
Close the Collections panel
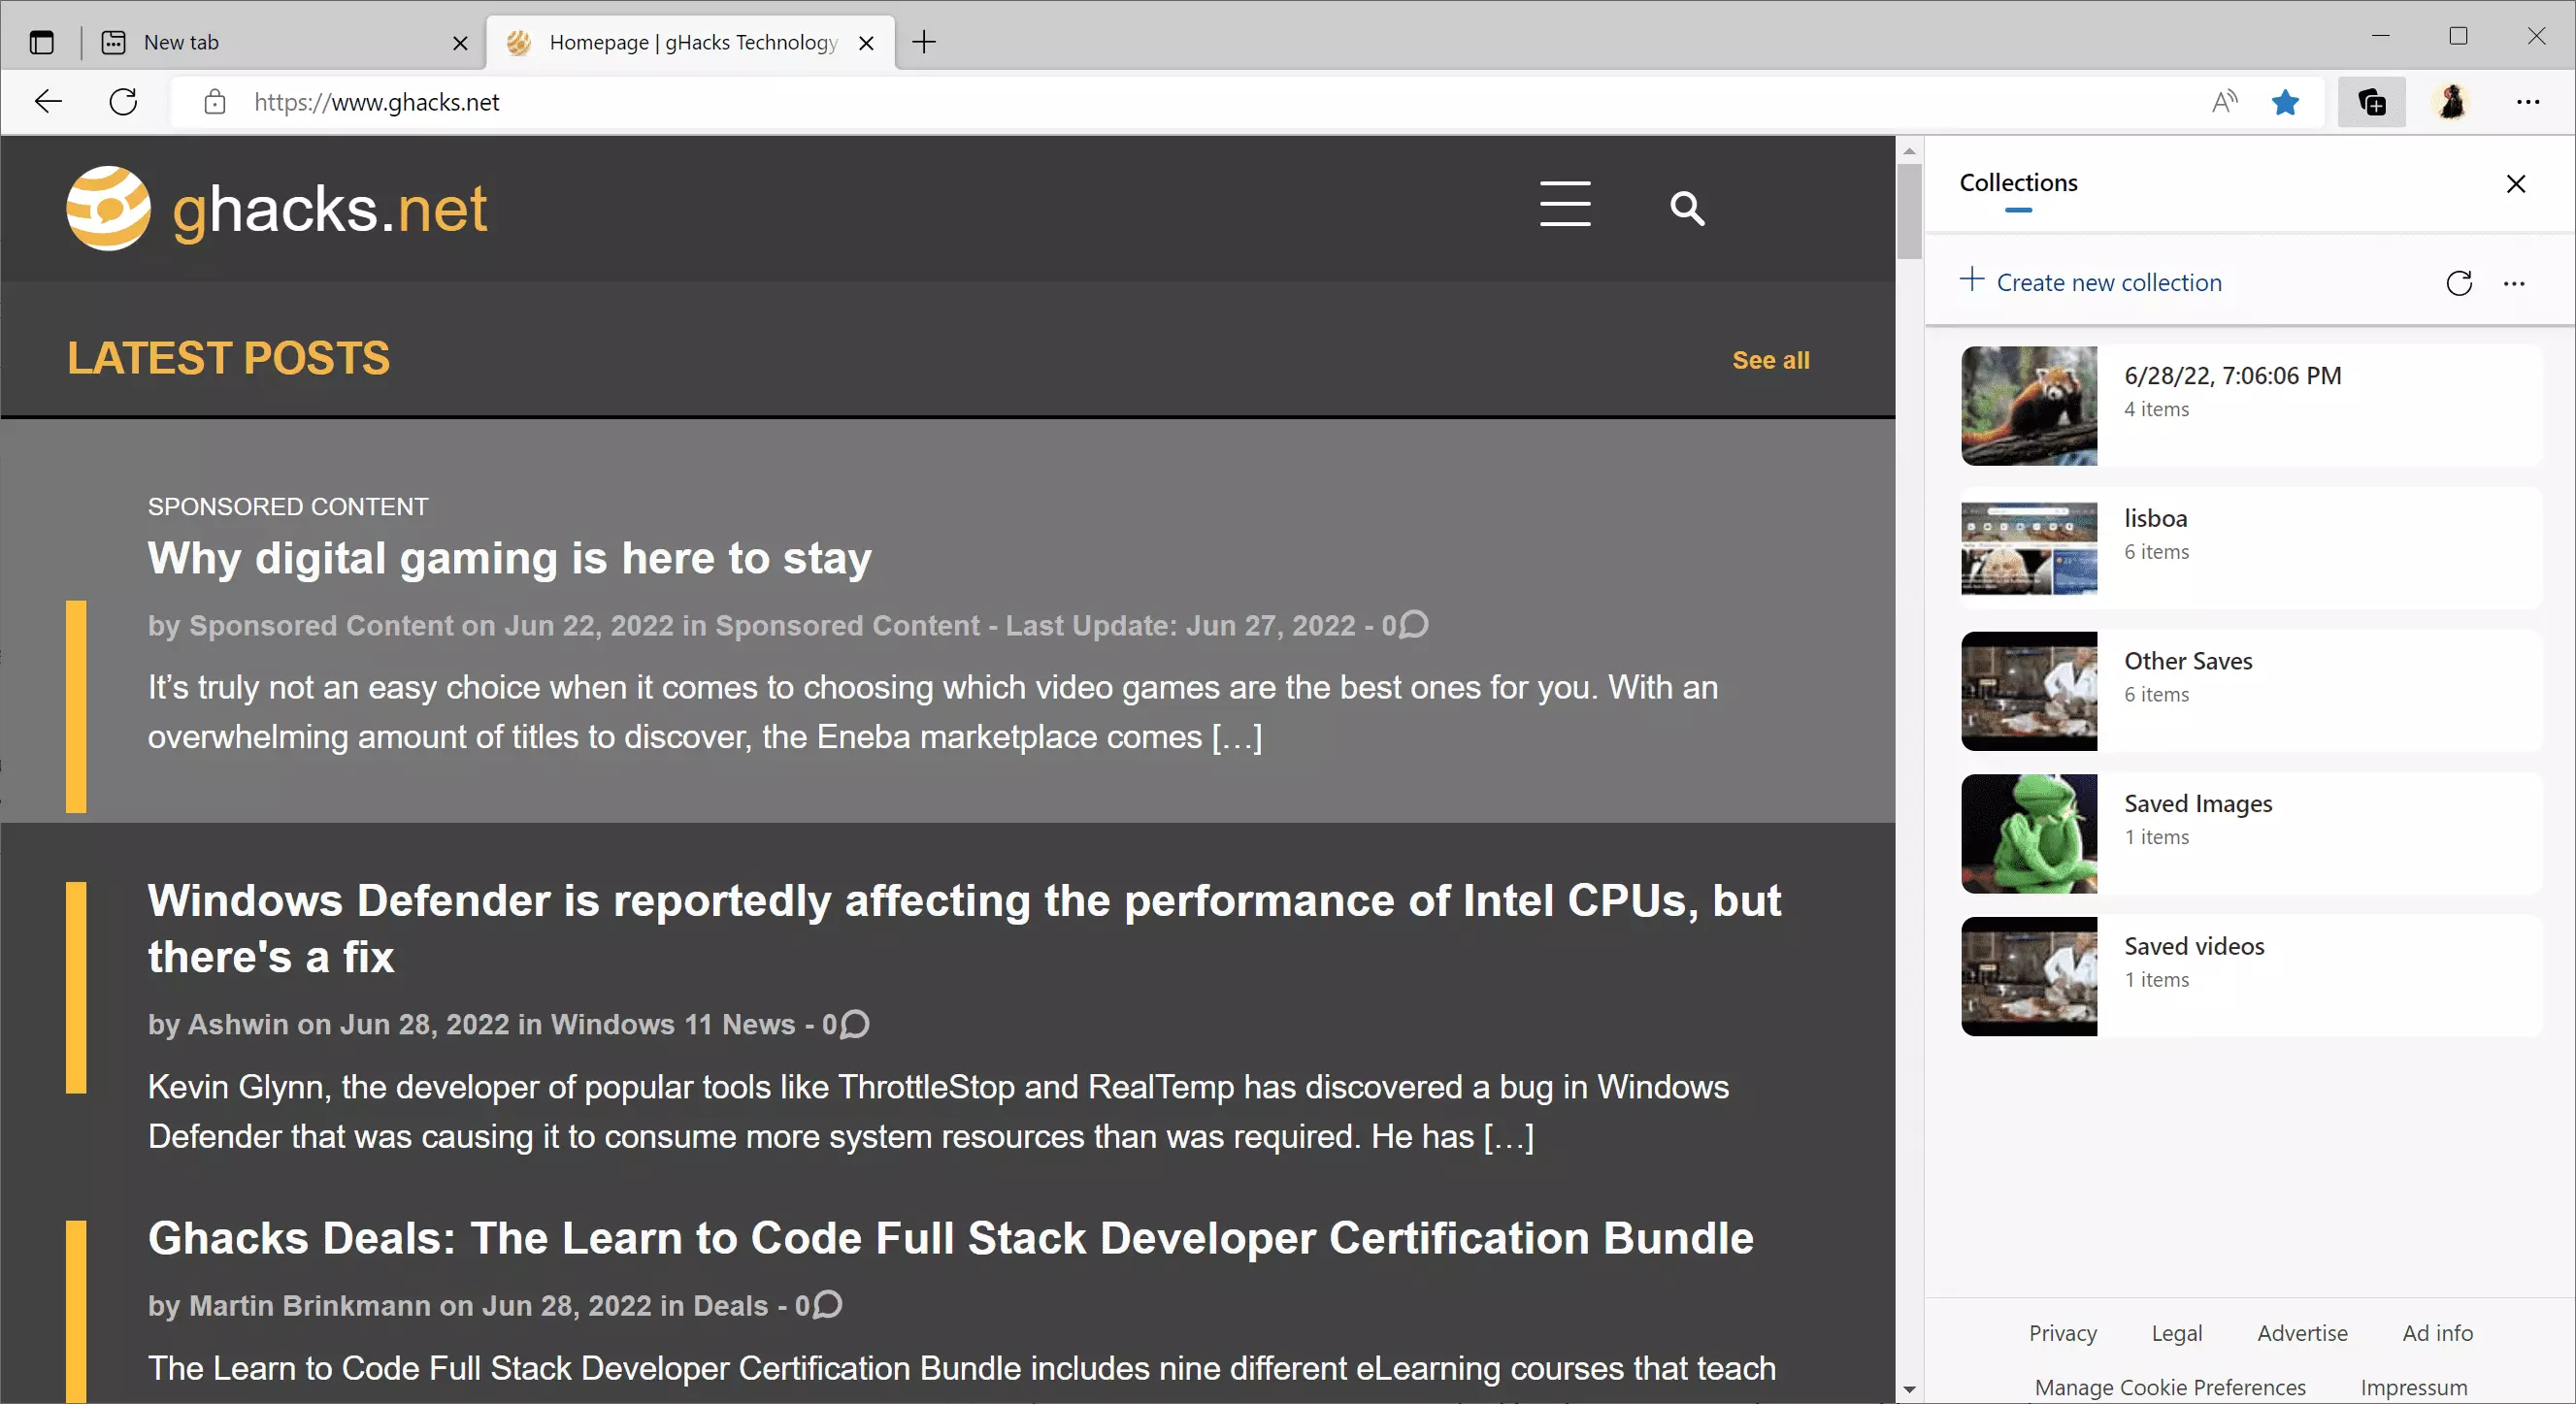pos(2516,181)
